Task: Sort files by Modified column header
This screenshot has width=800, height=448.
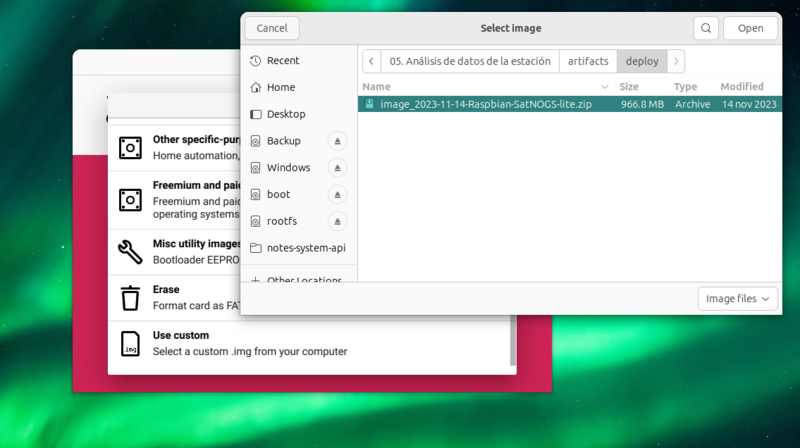Action: click(741, 87)
